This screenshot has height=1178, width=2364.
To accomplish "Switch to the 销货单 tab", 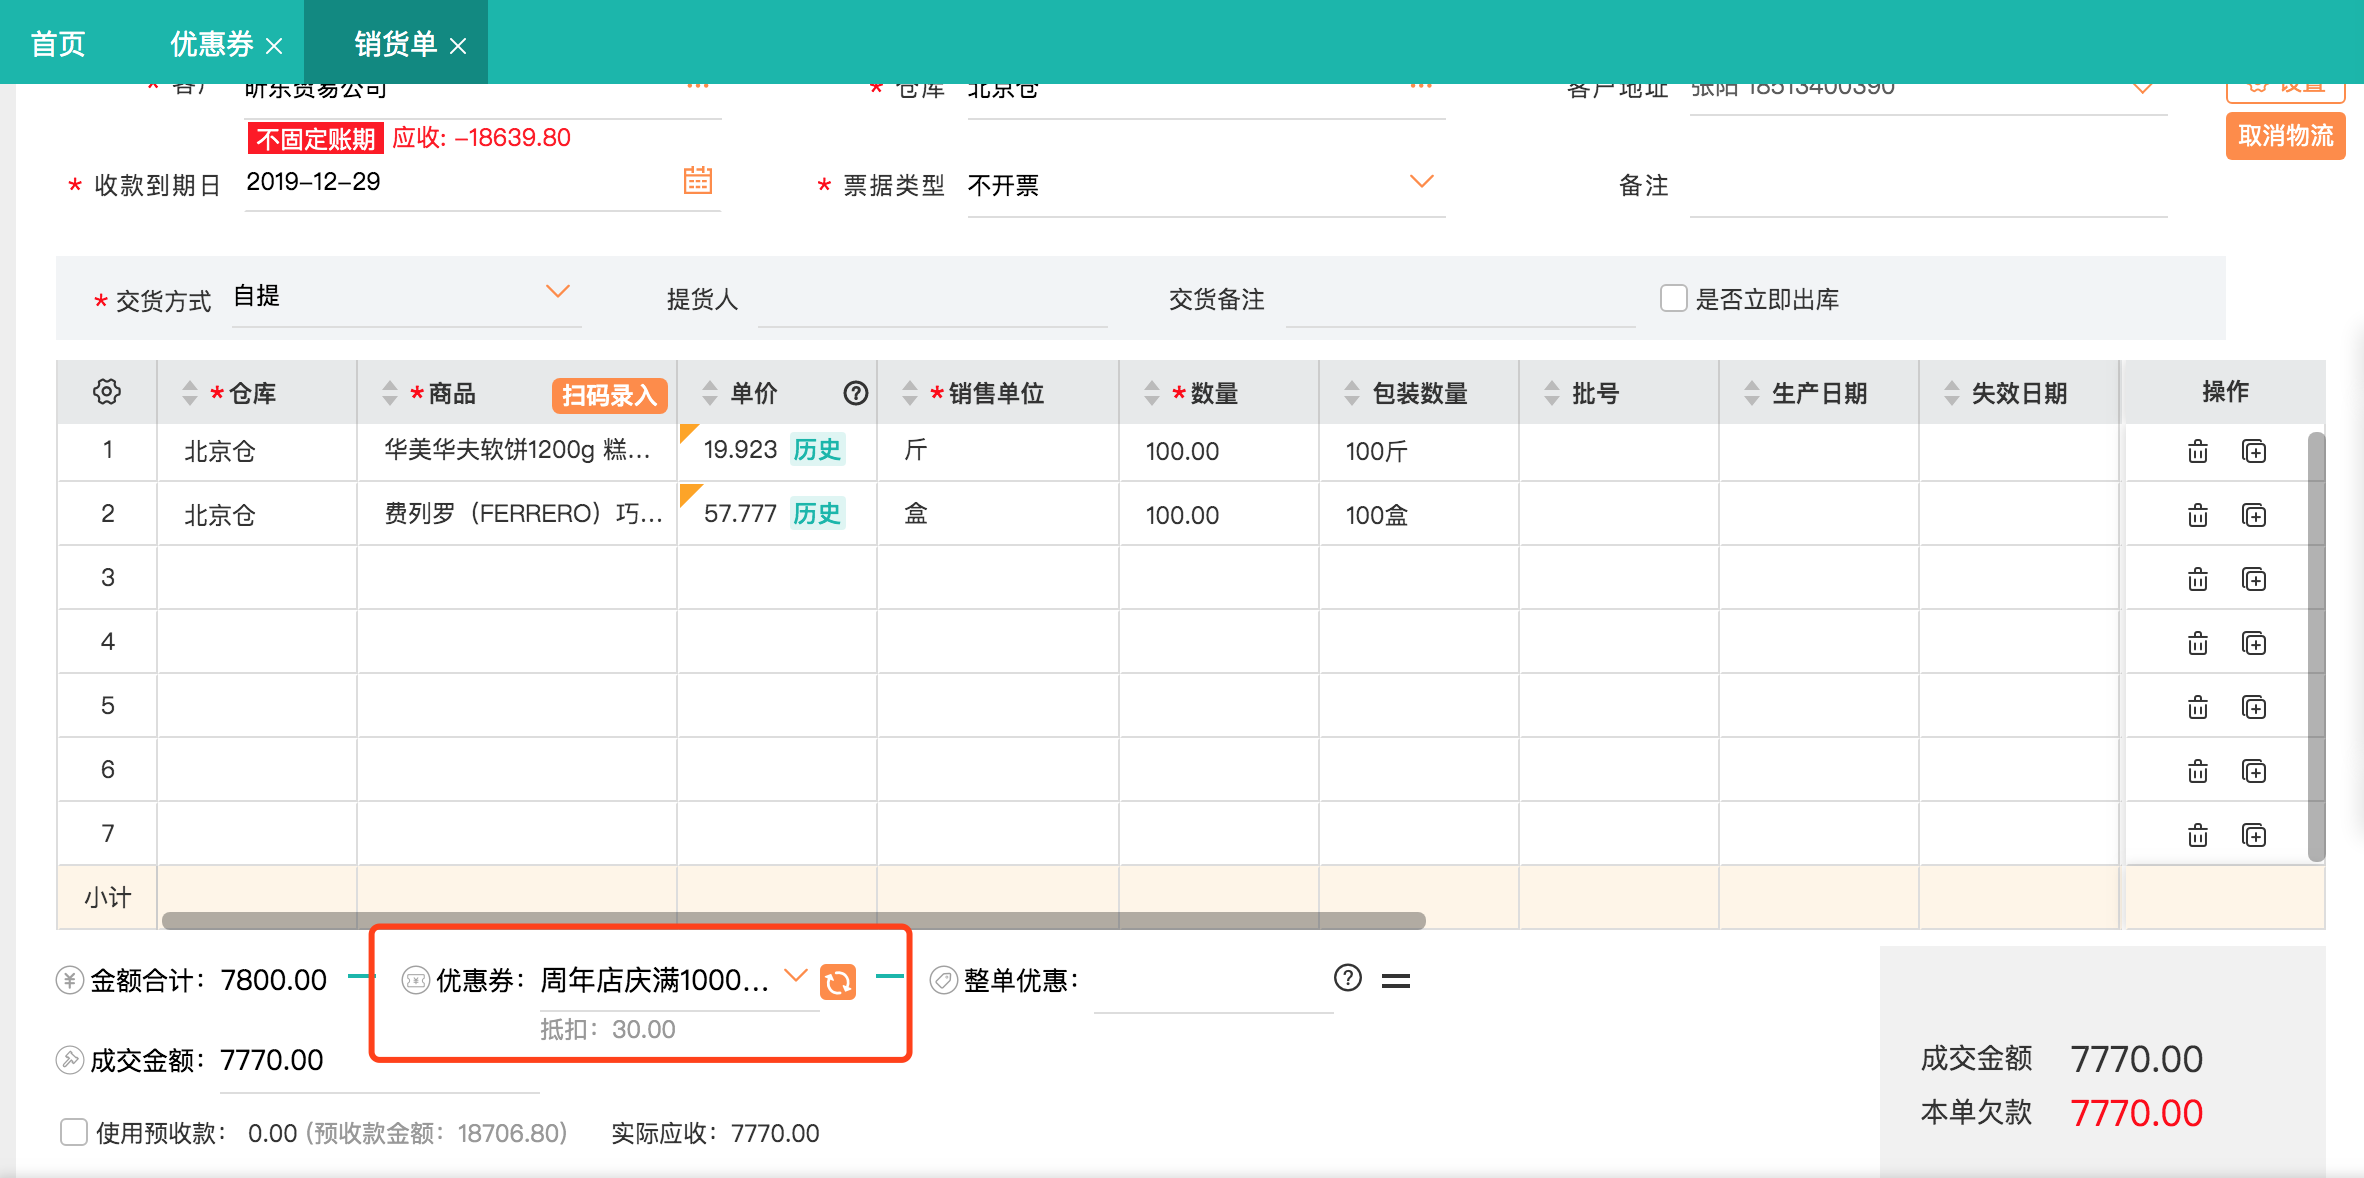I will click(x=400, y=41).
